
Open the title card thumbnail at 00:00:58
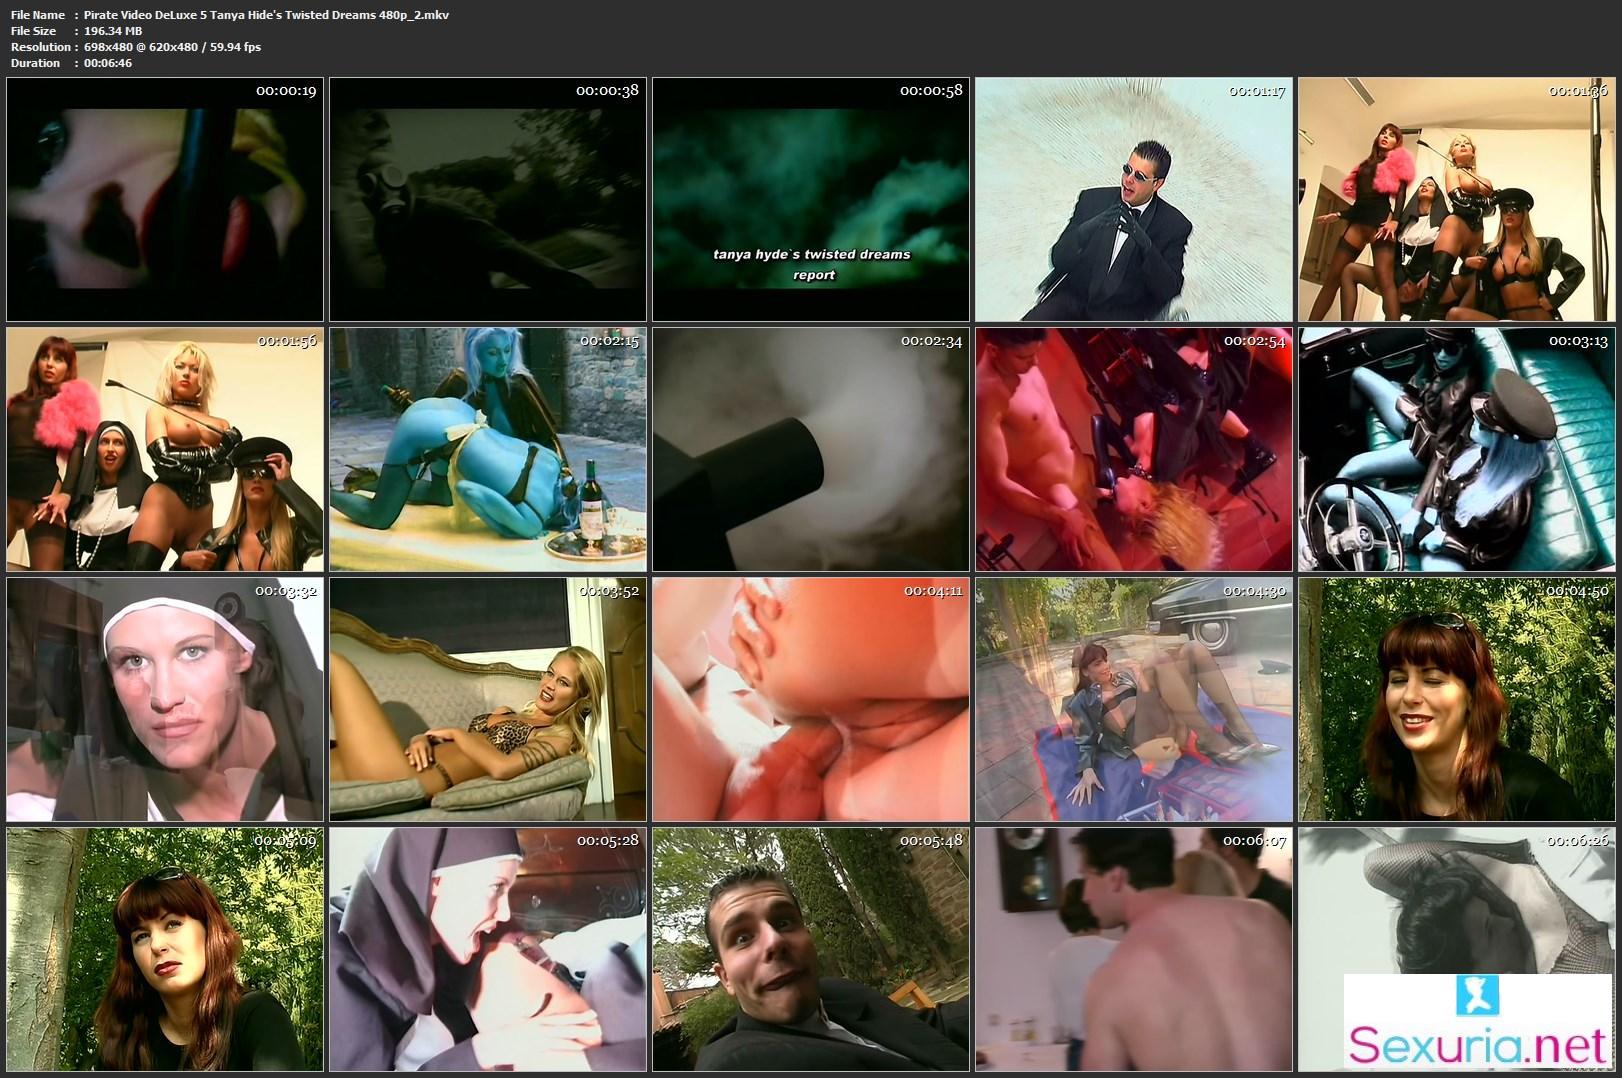[811, 199]
